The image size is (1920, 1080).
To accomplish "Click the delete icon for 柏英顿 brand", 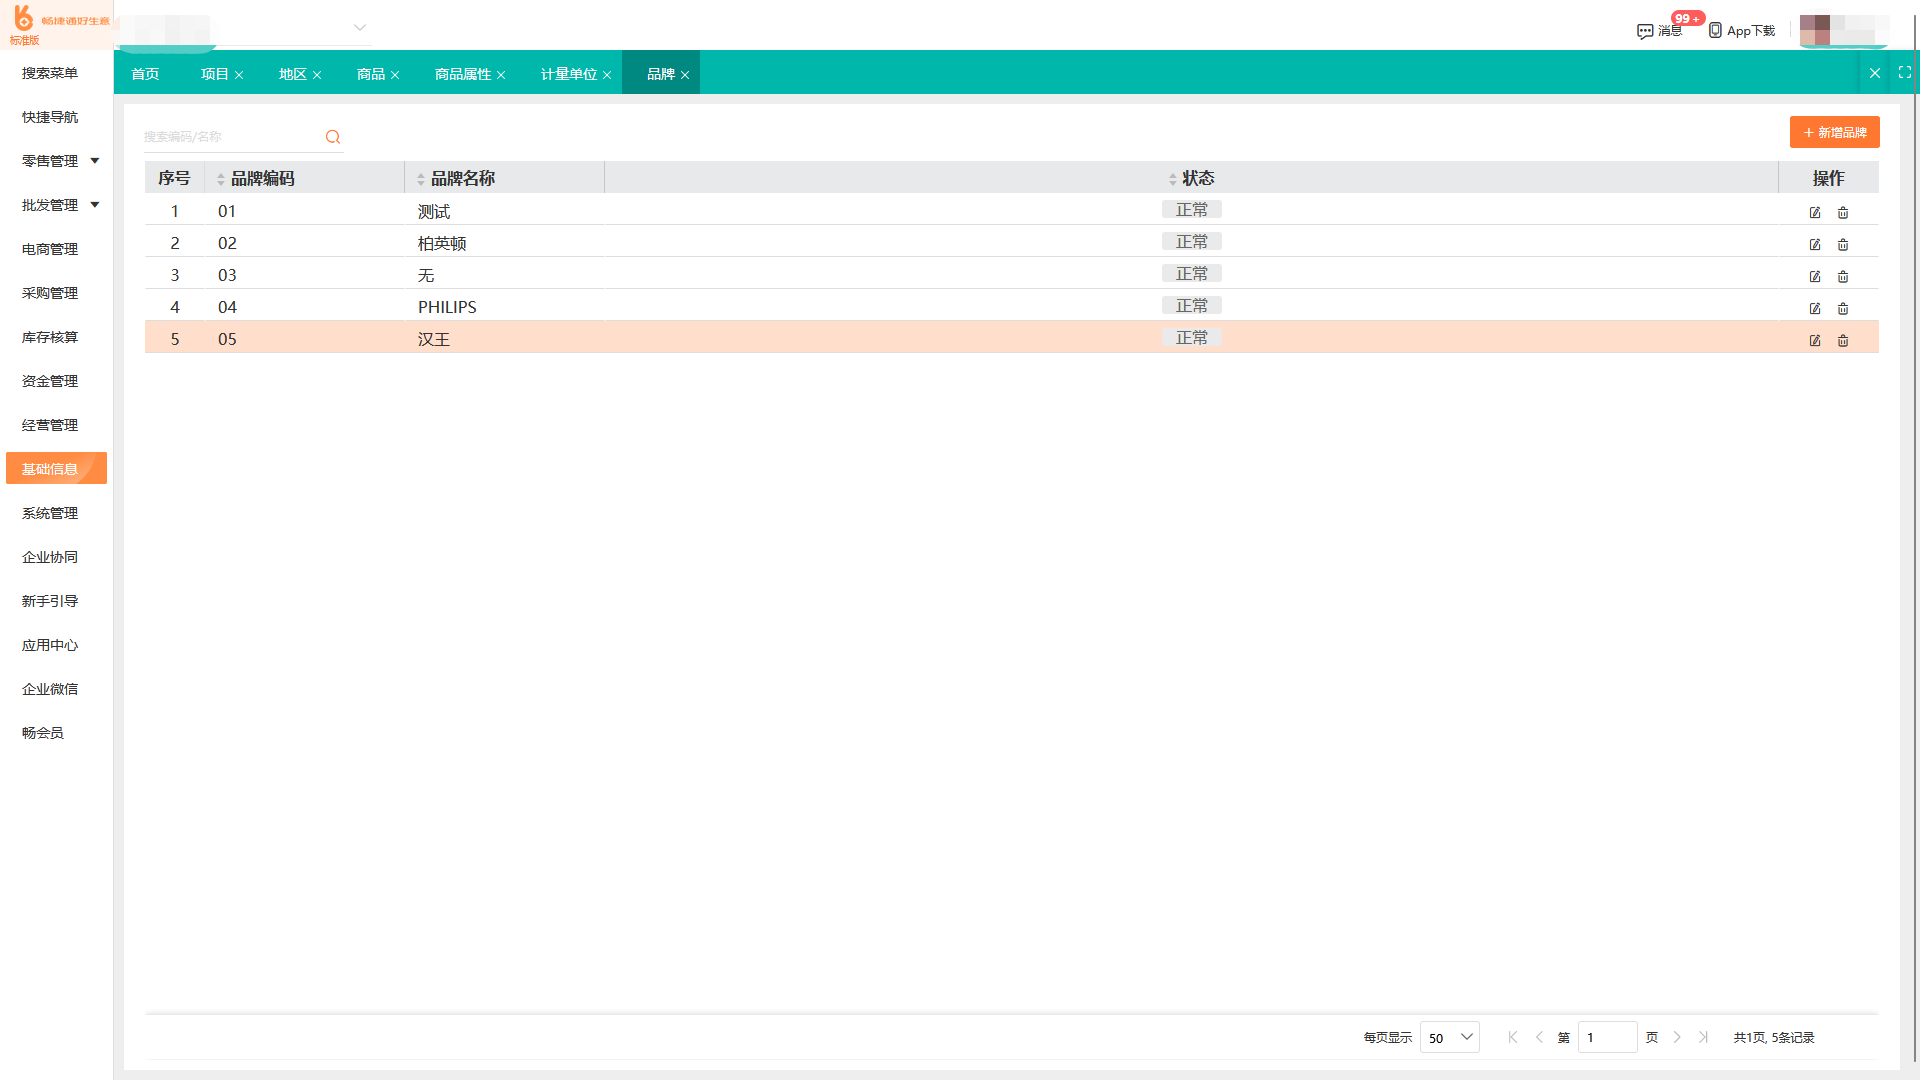I will [x=1844, y=243].
